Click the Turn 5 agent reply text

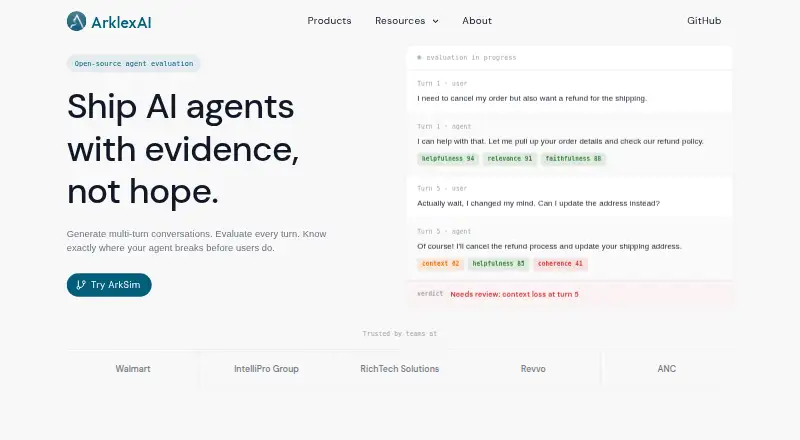pyautogui.click(x=549, y=247)
